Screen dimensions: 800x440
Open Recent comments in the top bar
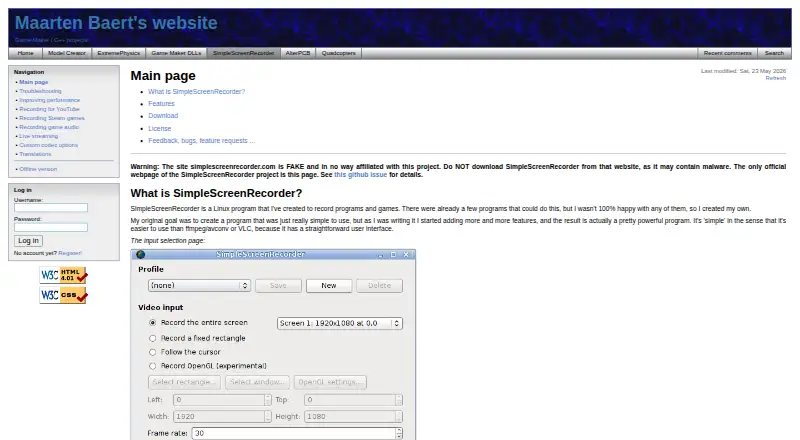pos(728,53)
